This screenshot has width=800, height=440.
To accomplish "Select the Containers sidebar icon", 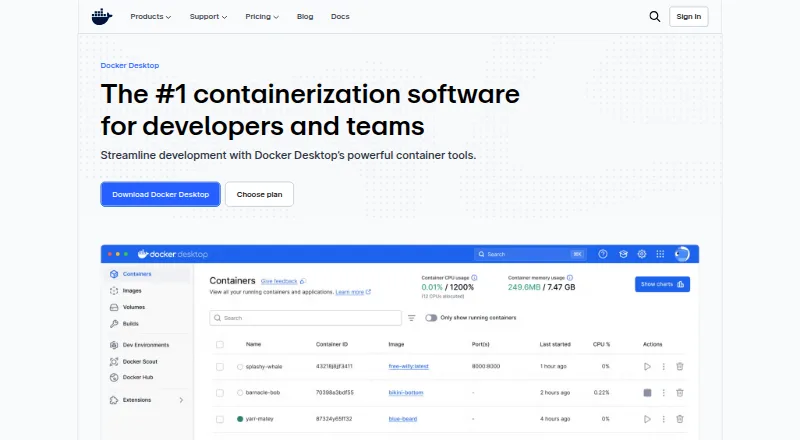I will 114,274.
